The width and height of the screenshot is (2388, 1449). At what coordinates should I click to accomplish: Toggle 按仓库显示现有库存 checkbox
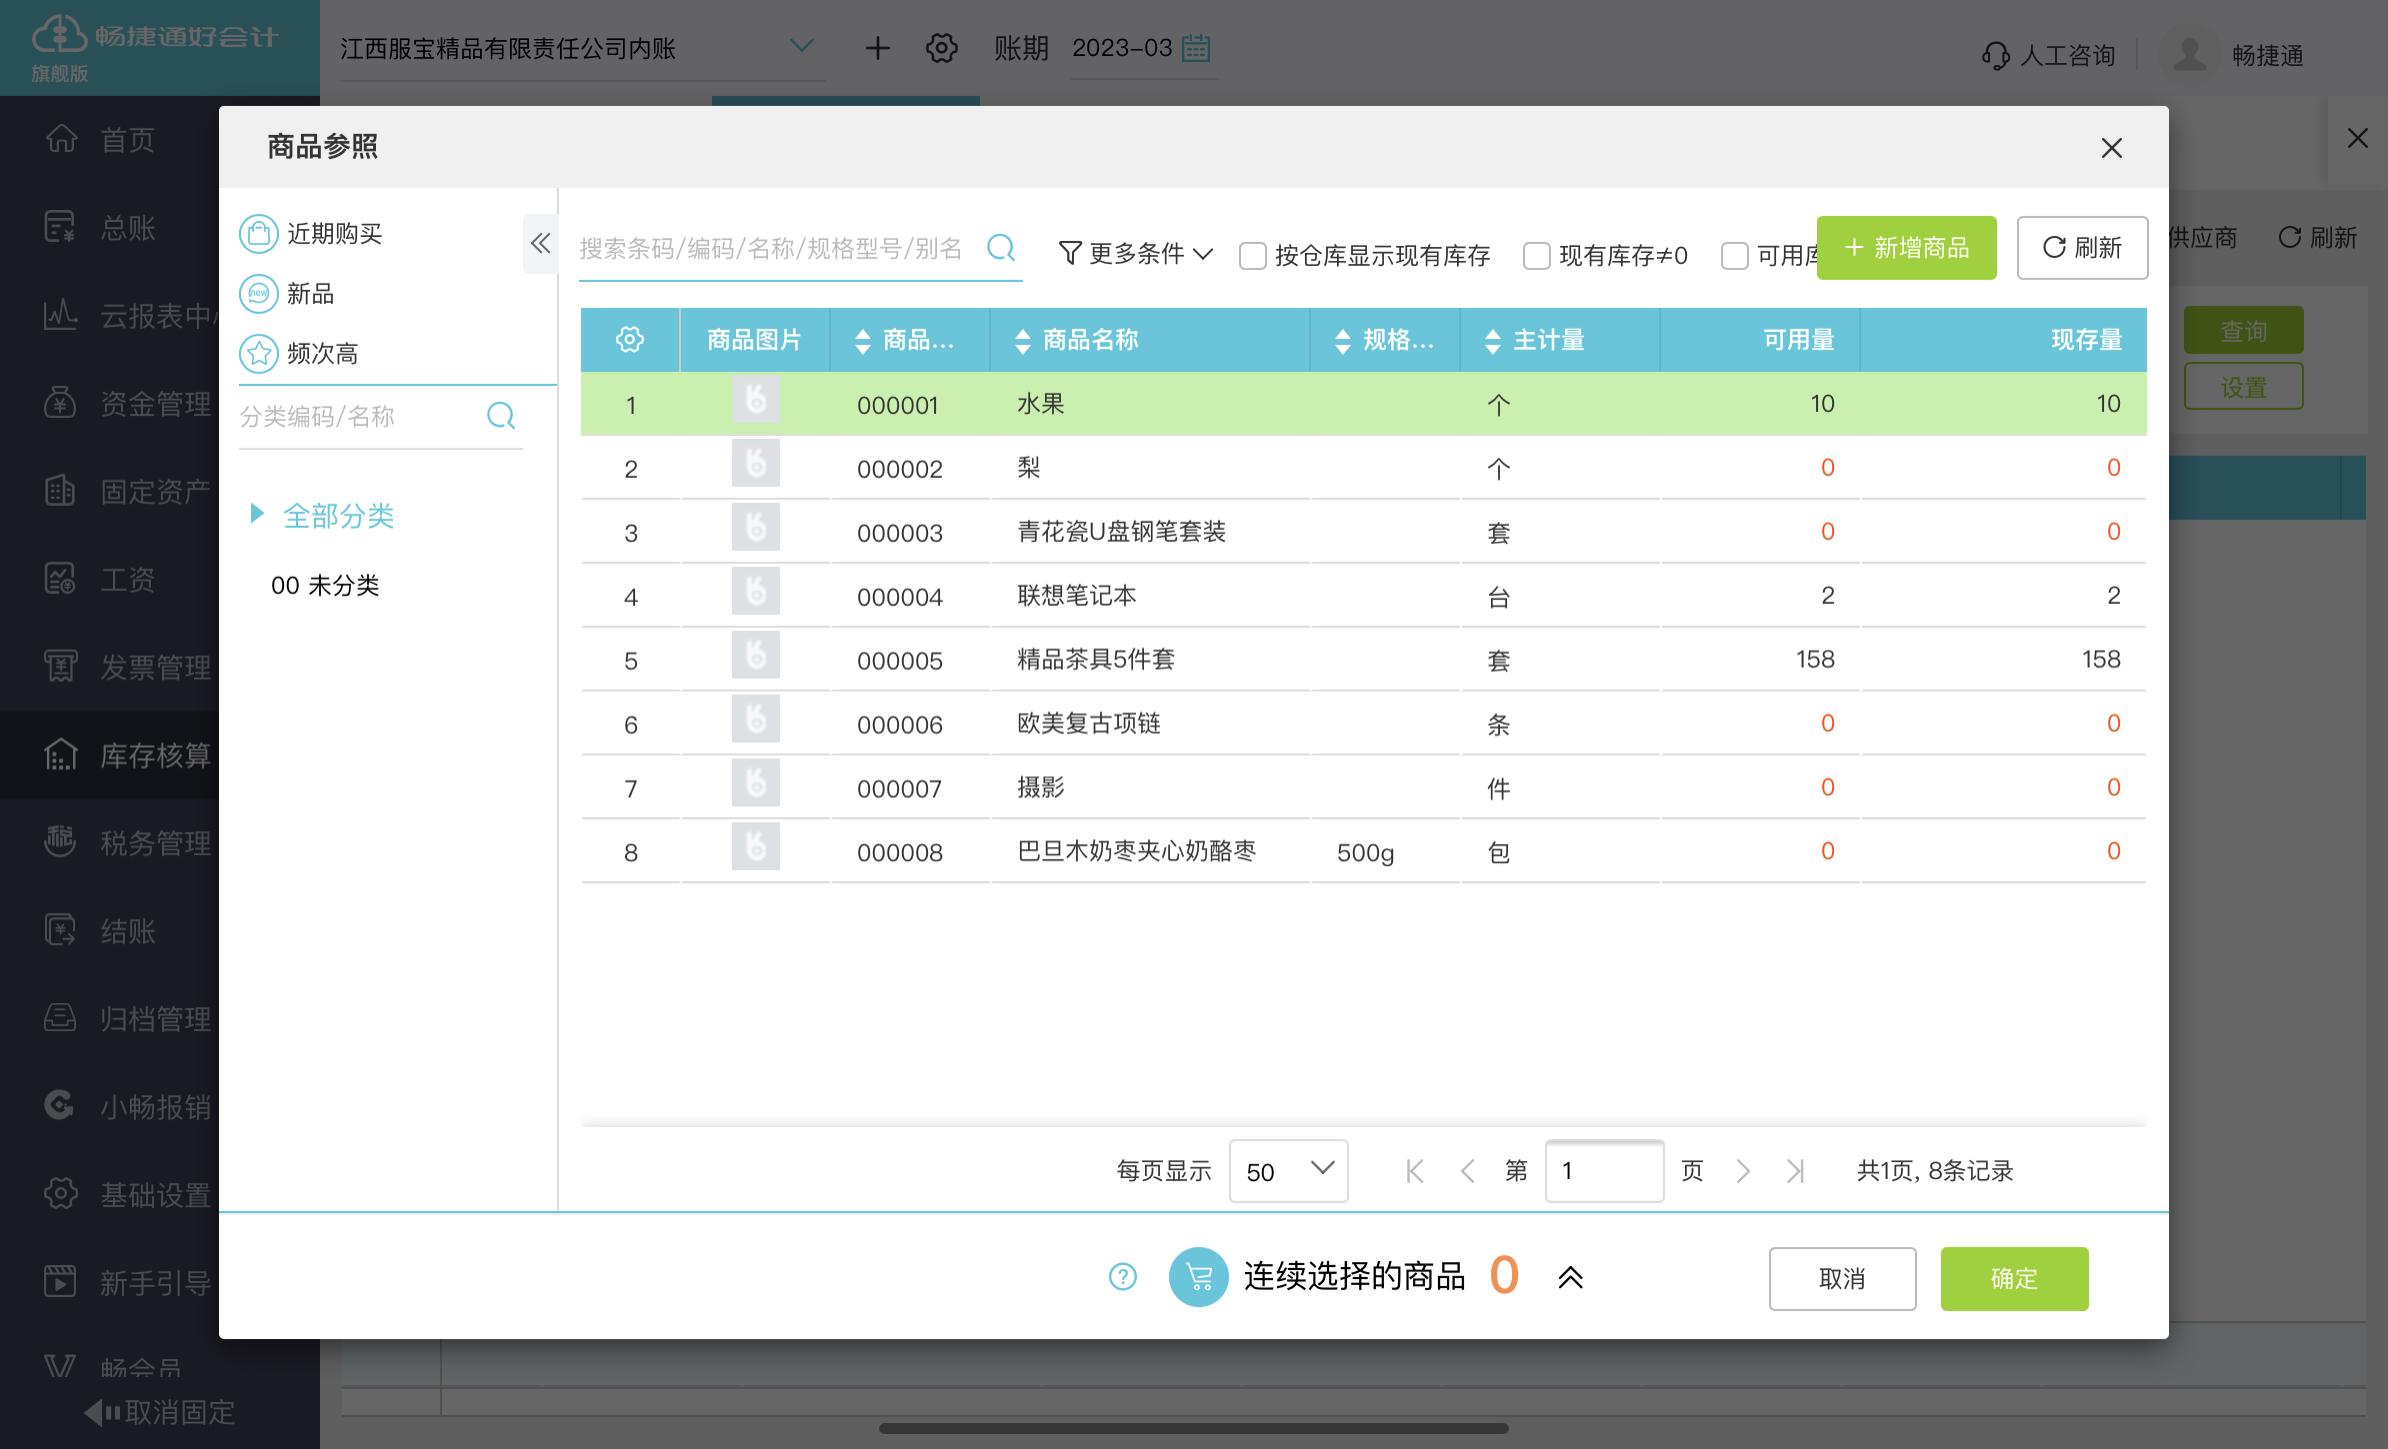pyautogui.click(x=1249, y=253)
